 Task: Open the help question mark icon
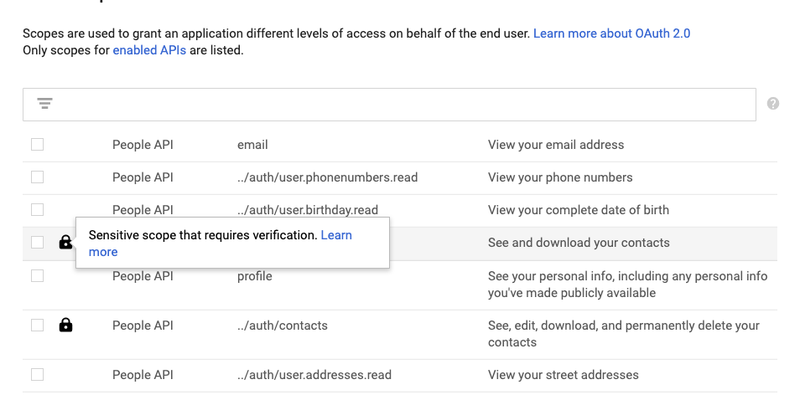[773, 104]
